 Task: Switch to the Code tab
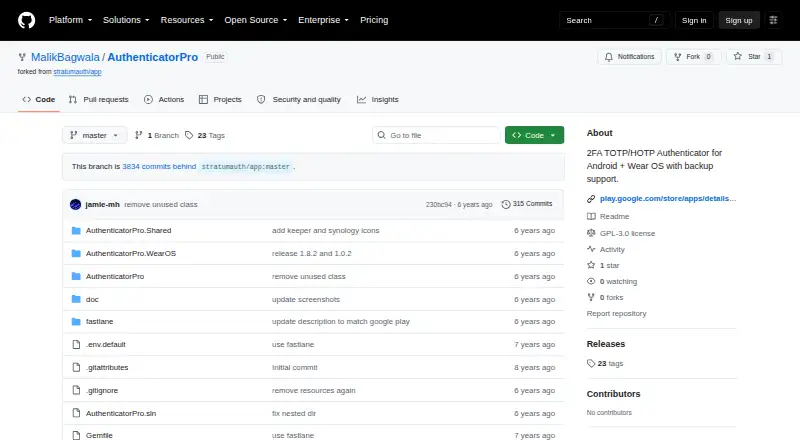click(39, 100)
